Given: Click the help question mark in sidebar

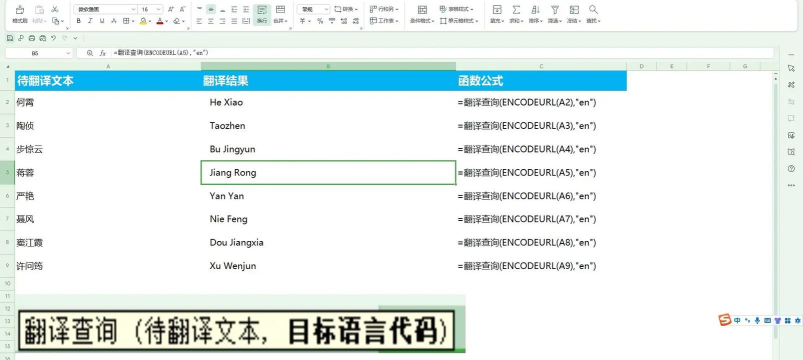Looking at the screenshot, I should [791, 168].
